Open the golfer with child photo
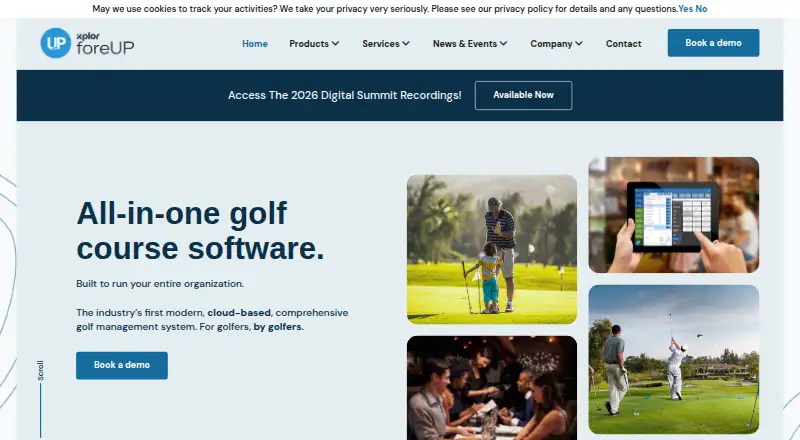Image resolution: width=800 pixels, height=440 pixels. pyautogui.click(x=492, y=249)
